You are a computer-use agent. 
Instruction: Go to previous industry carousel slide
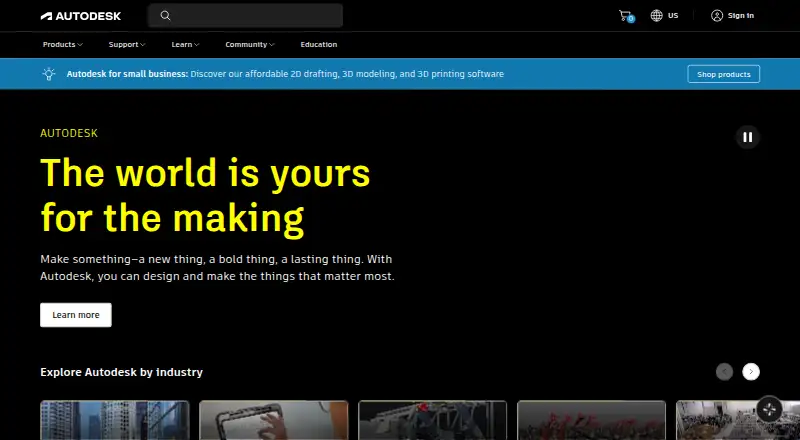coord(724,372)
